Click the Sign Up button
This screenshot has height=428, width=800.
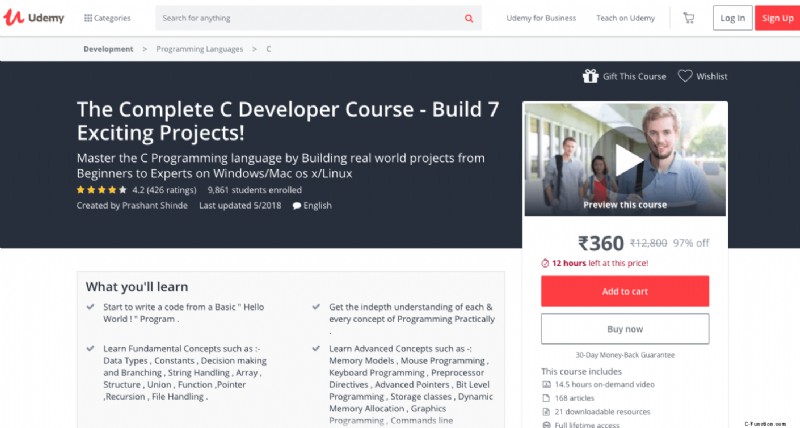pyautogui.click(x=777, y=18)
